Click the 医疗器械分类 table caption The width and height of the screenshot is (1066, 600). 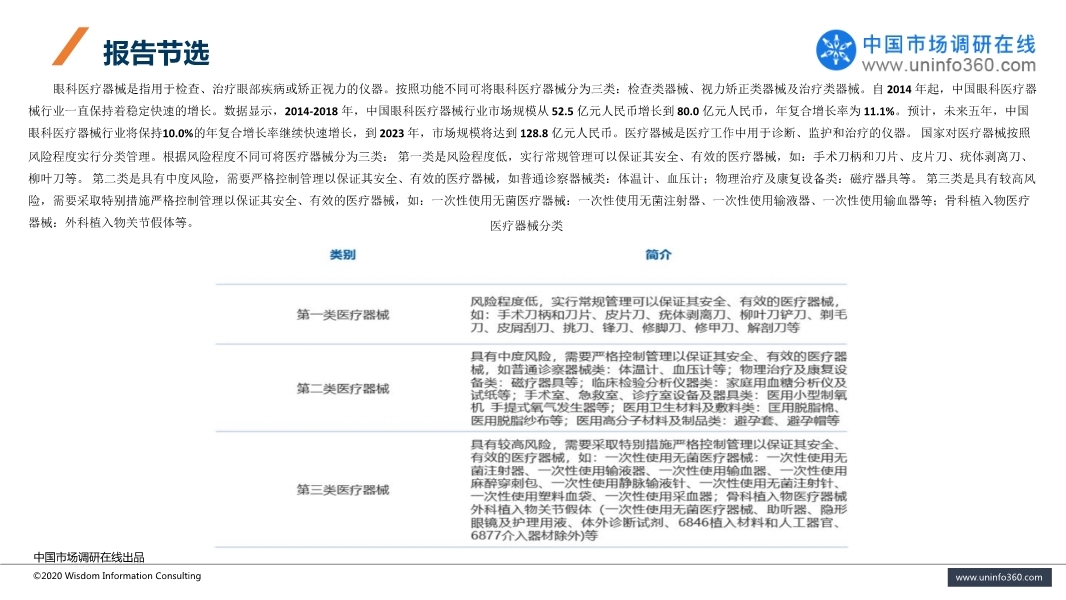coord(526,226)
